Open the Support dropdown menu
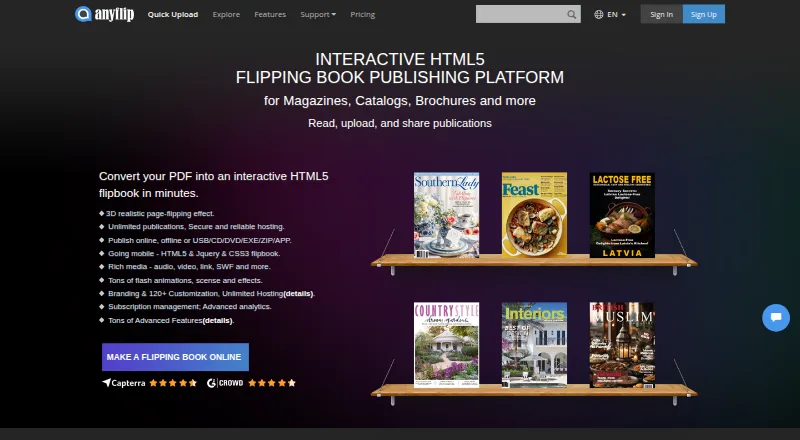This screenshot has height=440, width=800. point(318,15)
